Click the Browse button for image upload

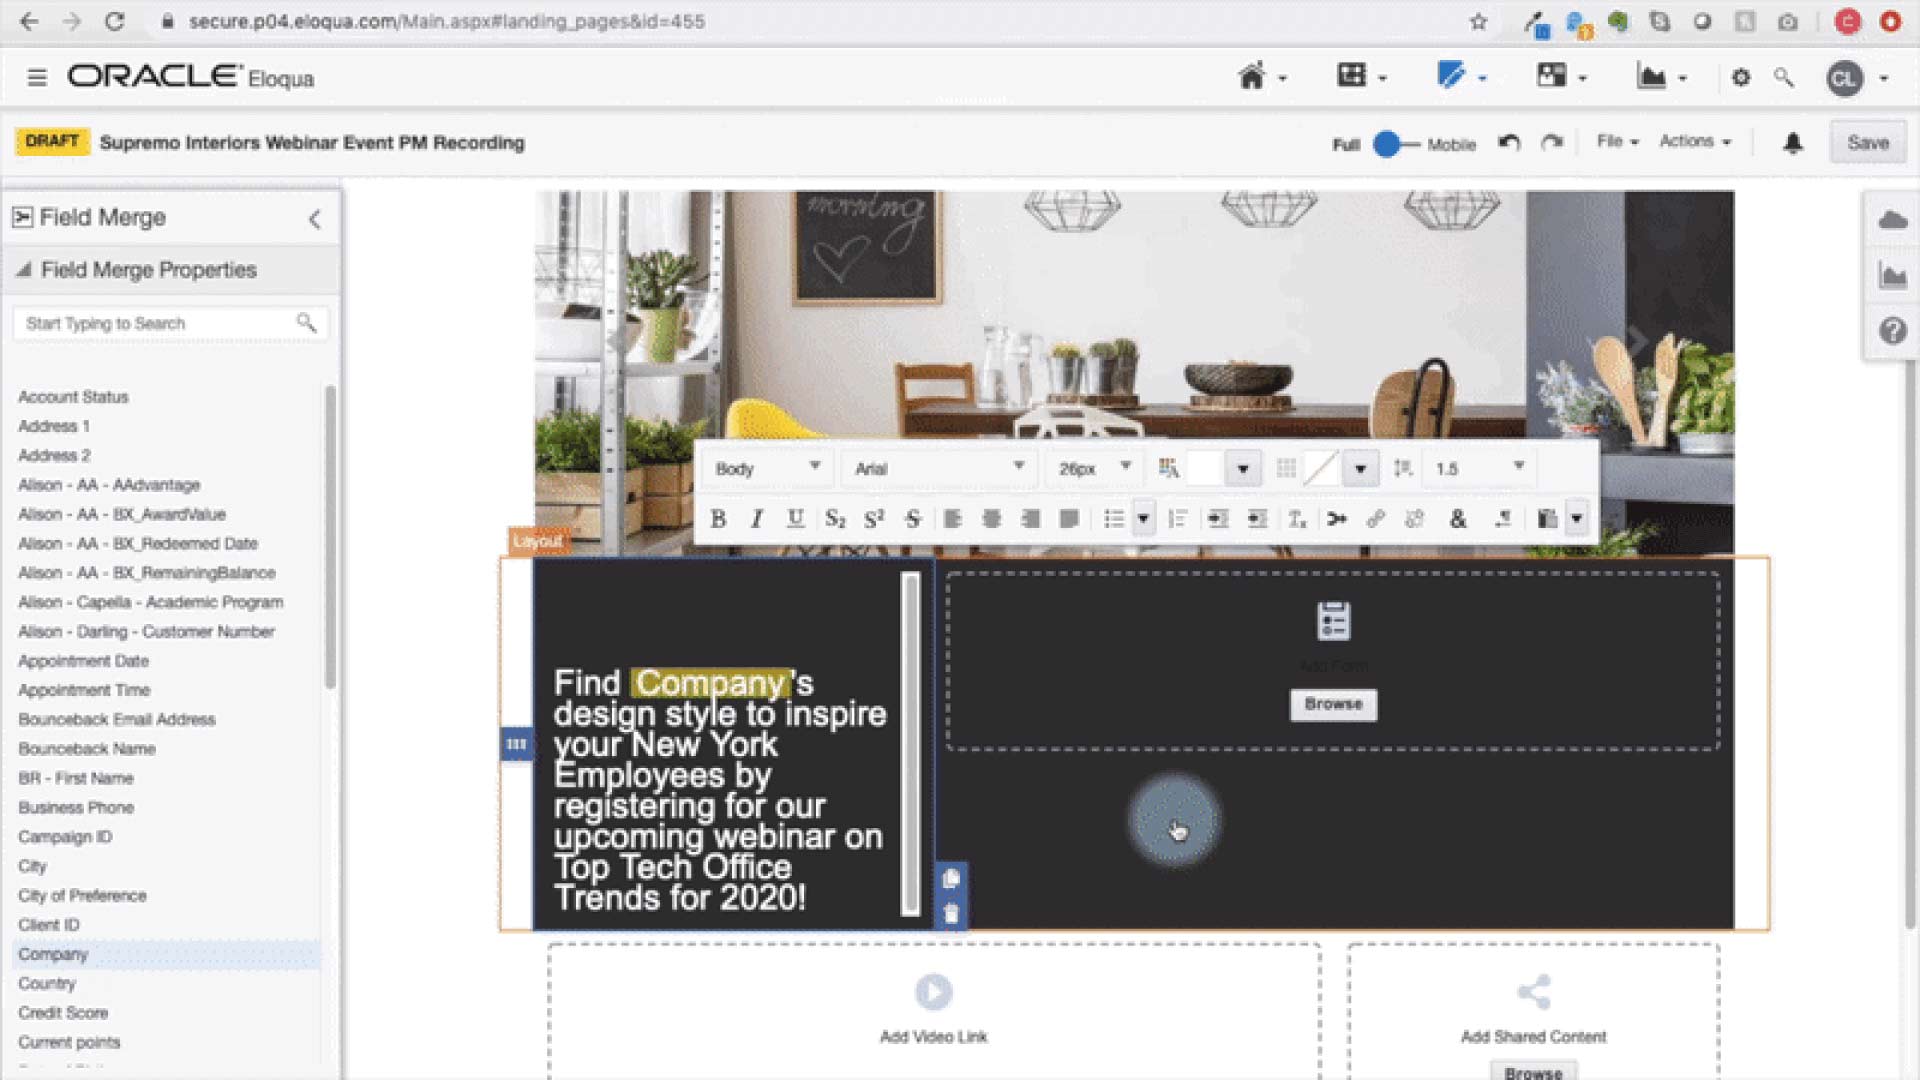(1332, 703)
